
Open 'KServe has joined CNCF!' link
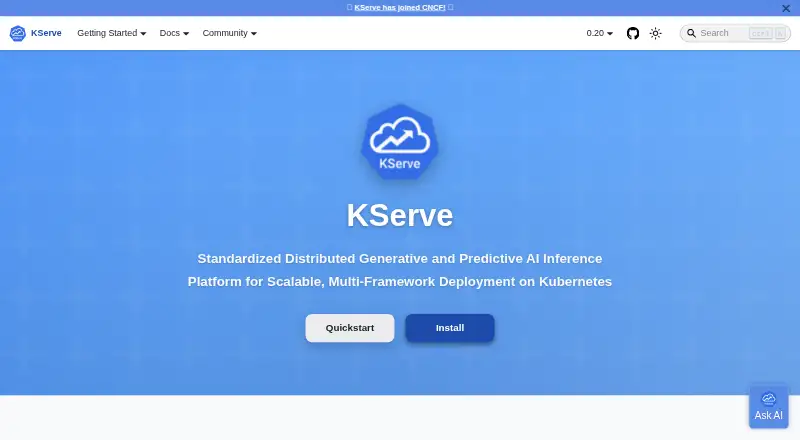(x=400, y=8)
